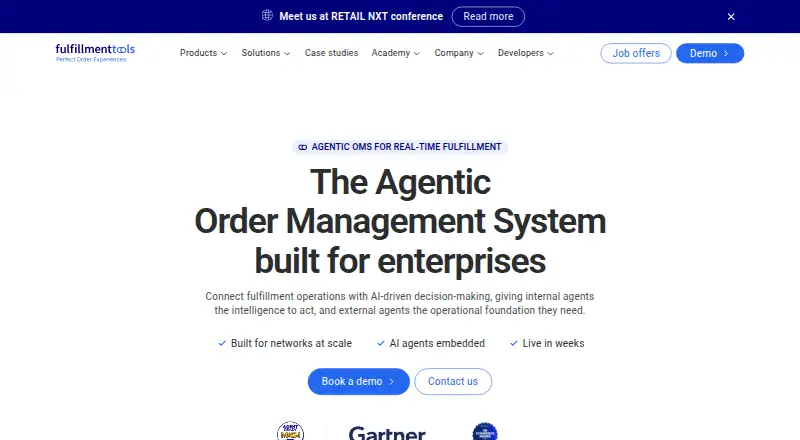Viewport: 800px width, 440px height.
Task: Click the Gartner logo
Action: click(x=387, y=433)
